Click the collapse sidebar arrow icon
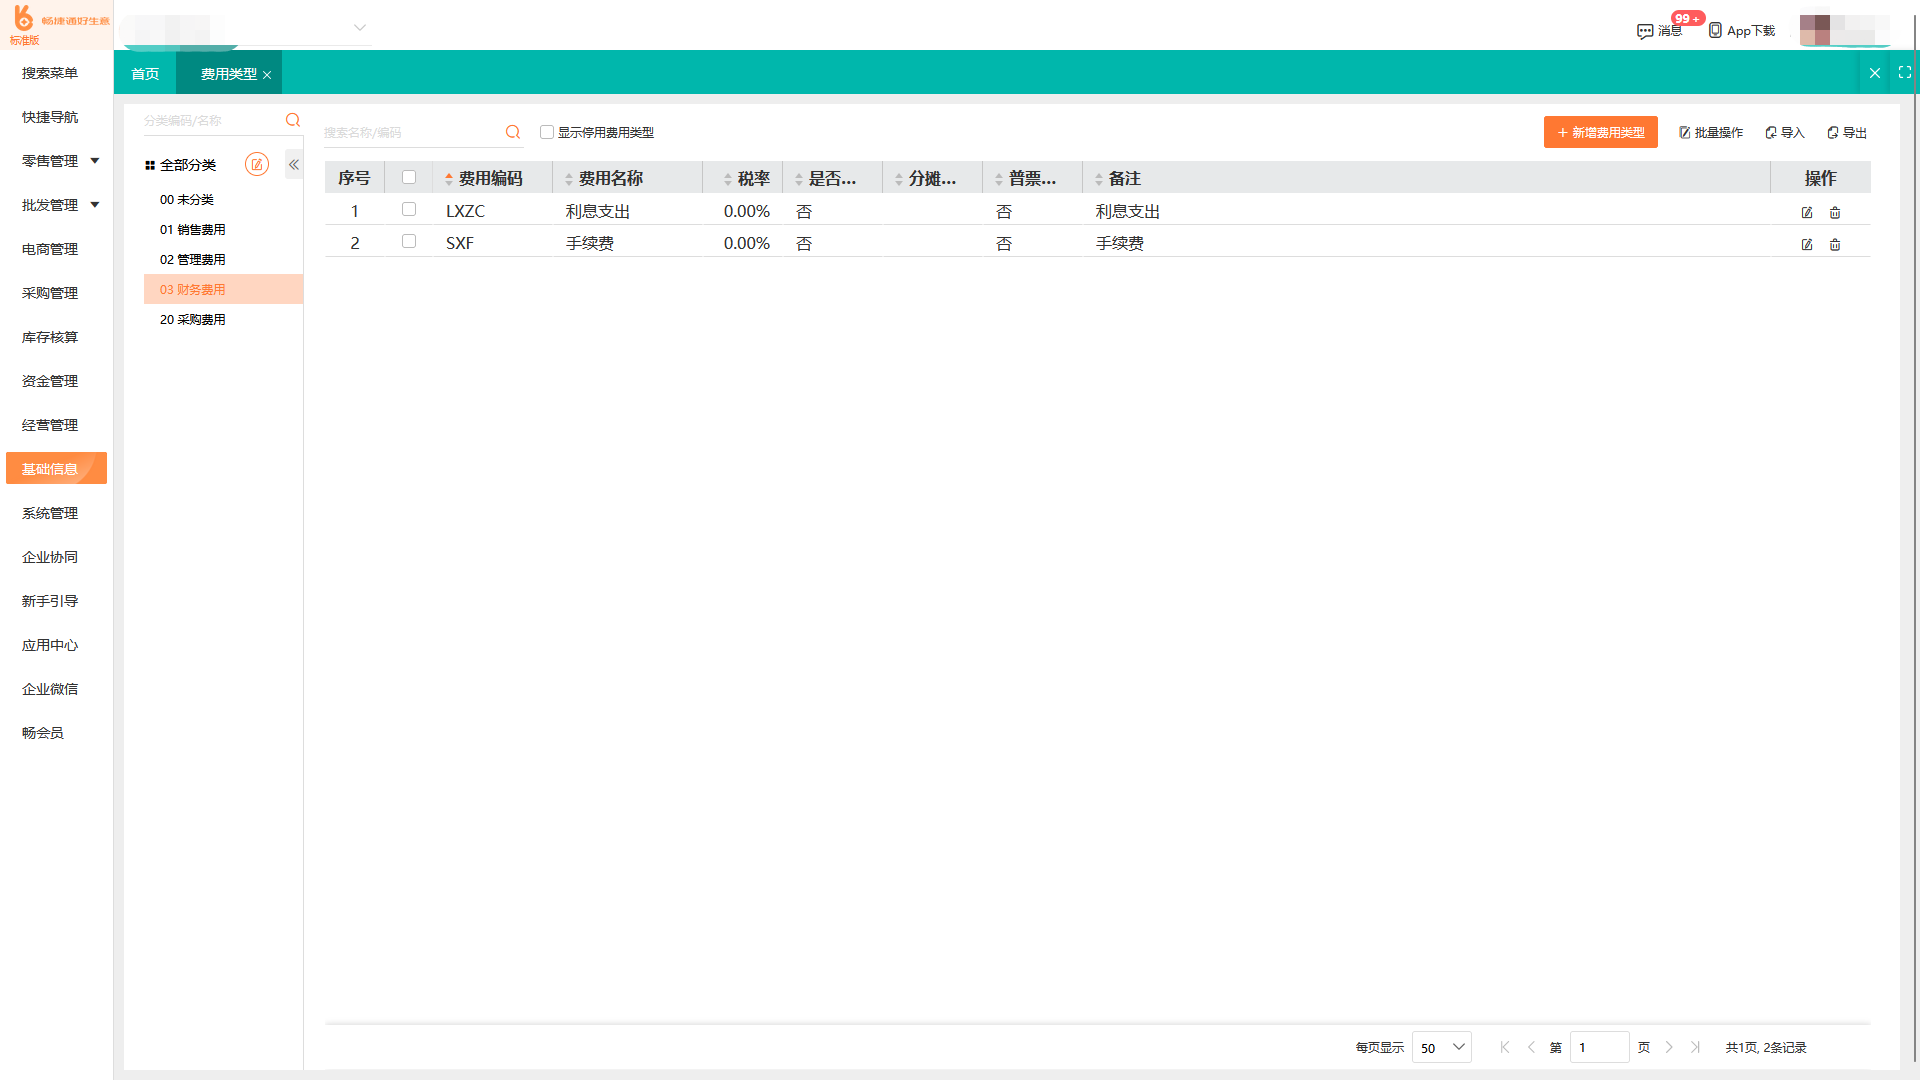 point(294,165)
